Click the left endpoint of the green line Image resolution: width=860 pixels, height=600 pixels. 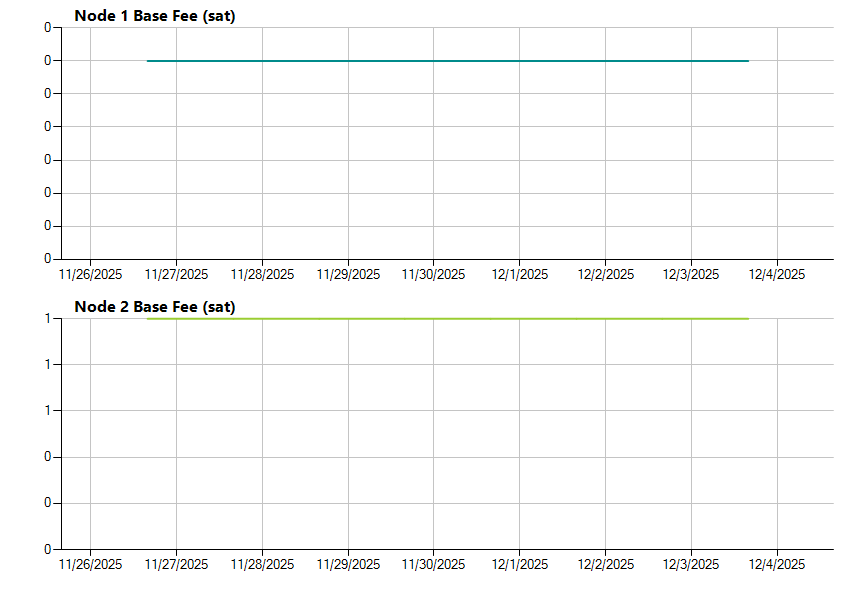click(x=150, y=319)
